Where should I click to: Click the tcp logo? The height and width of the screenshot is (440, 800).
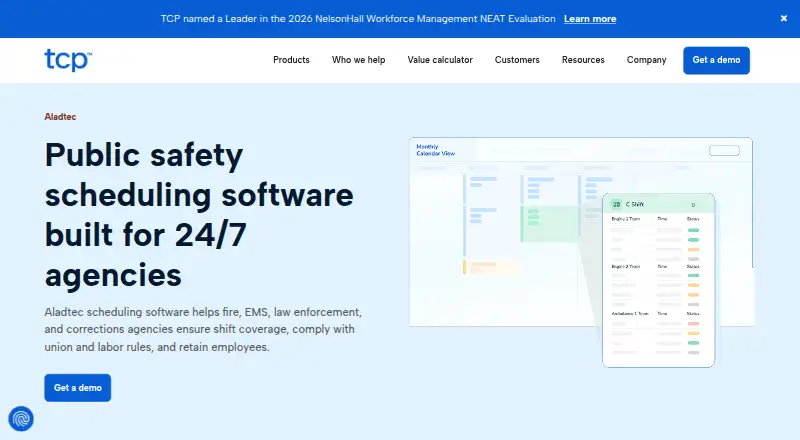tap(68, 60)
